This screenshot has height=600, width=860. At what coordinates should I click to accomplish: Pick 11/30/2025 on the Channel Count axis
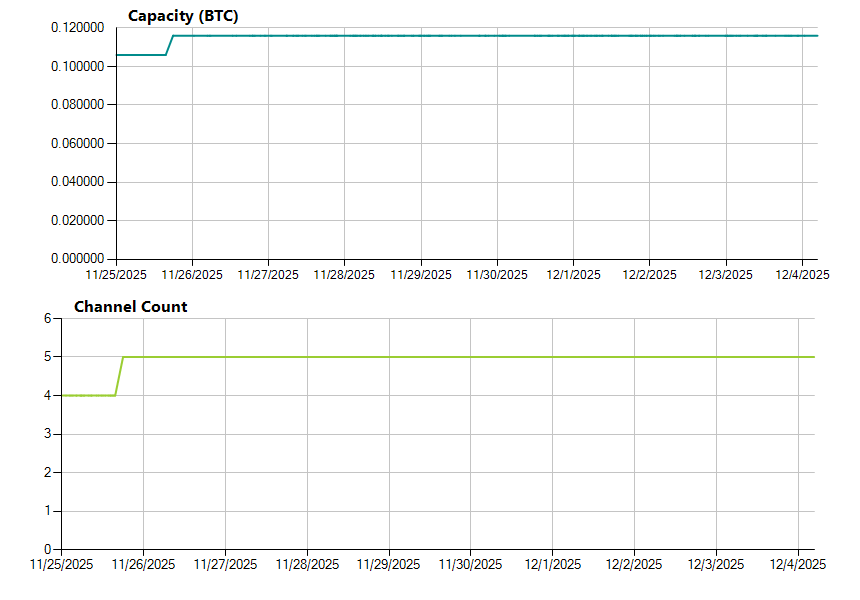(471, 565)
